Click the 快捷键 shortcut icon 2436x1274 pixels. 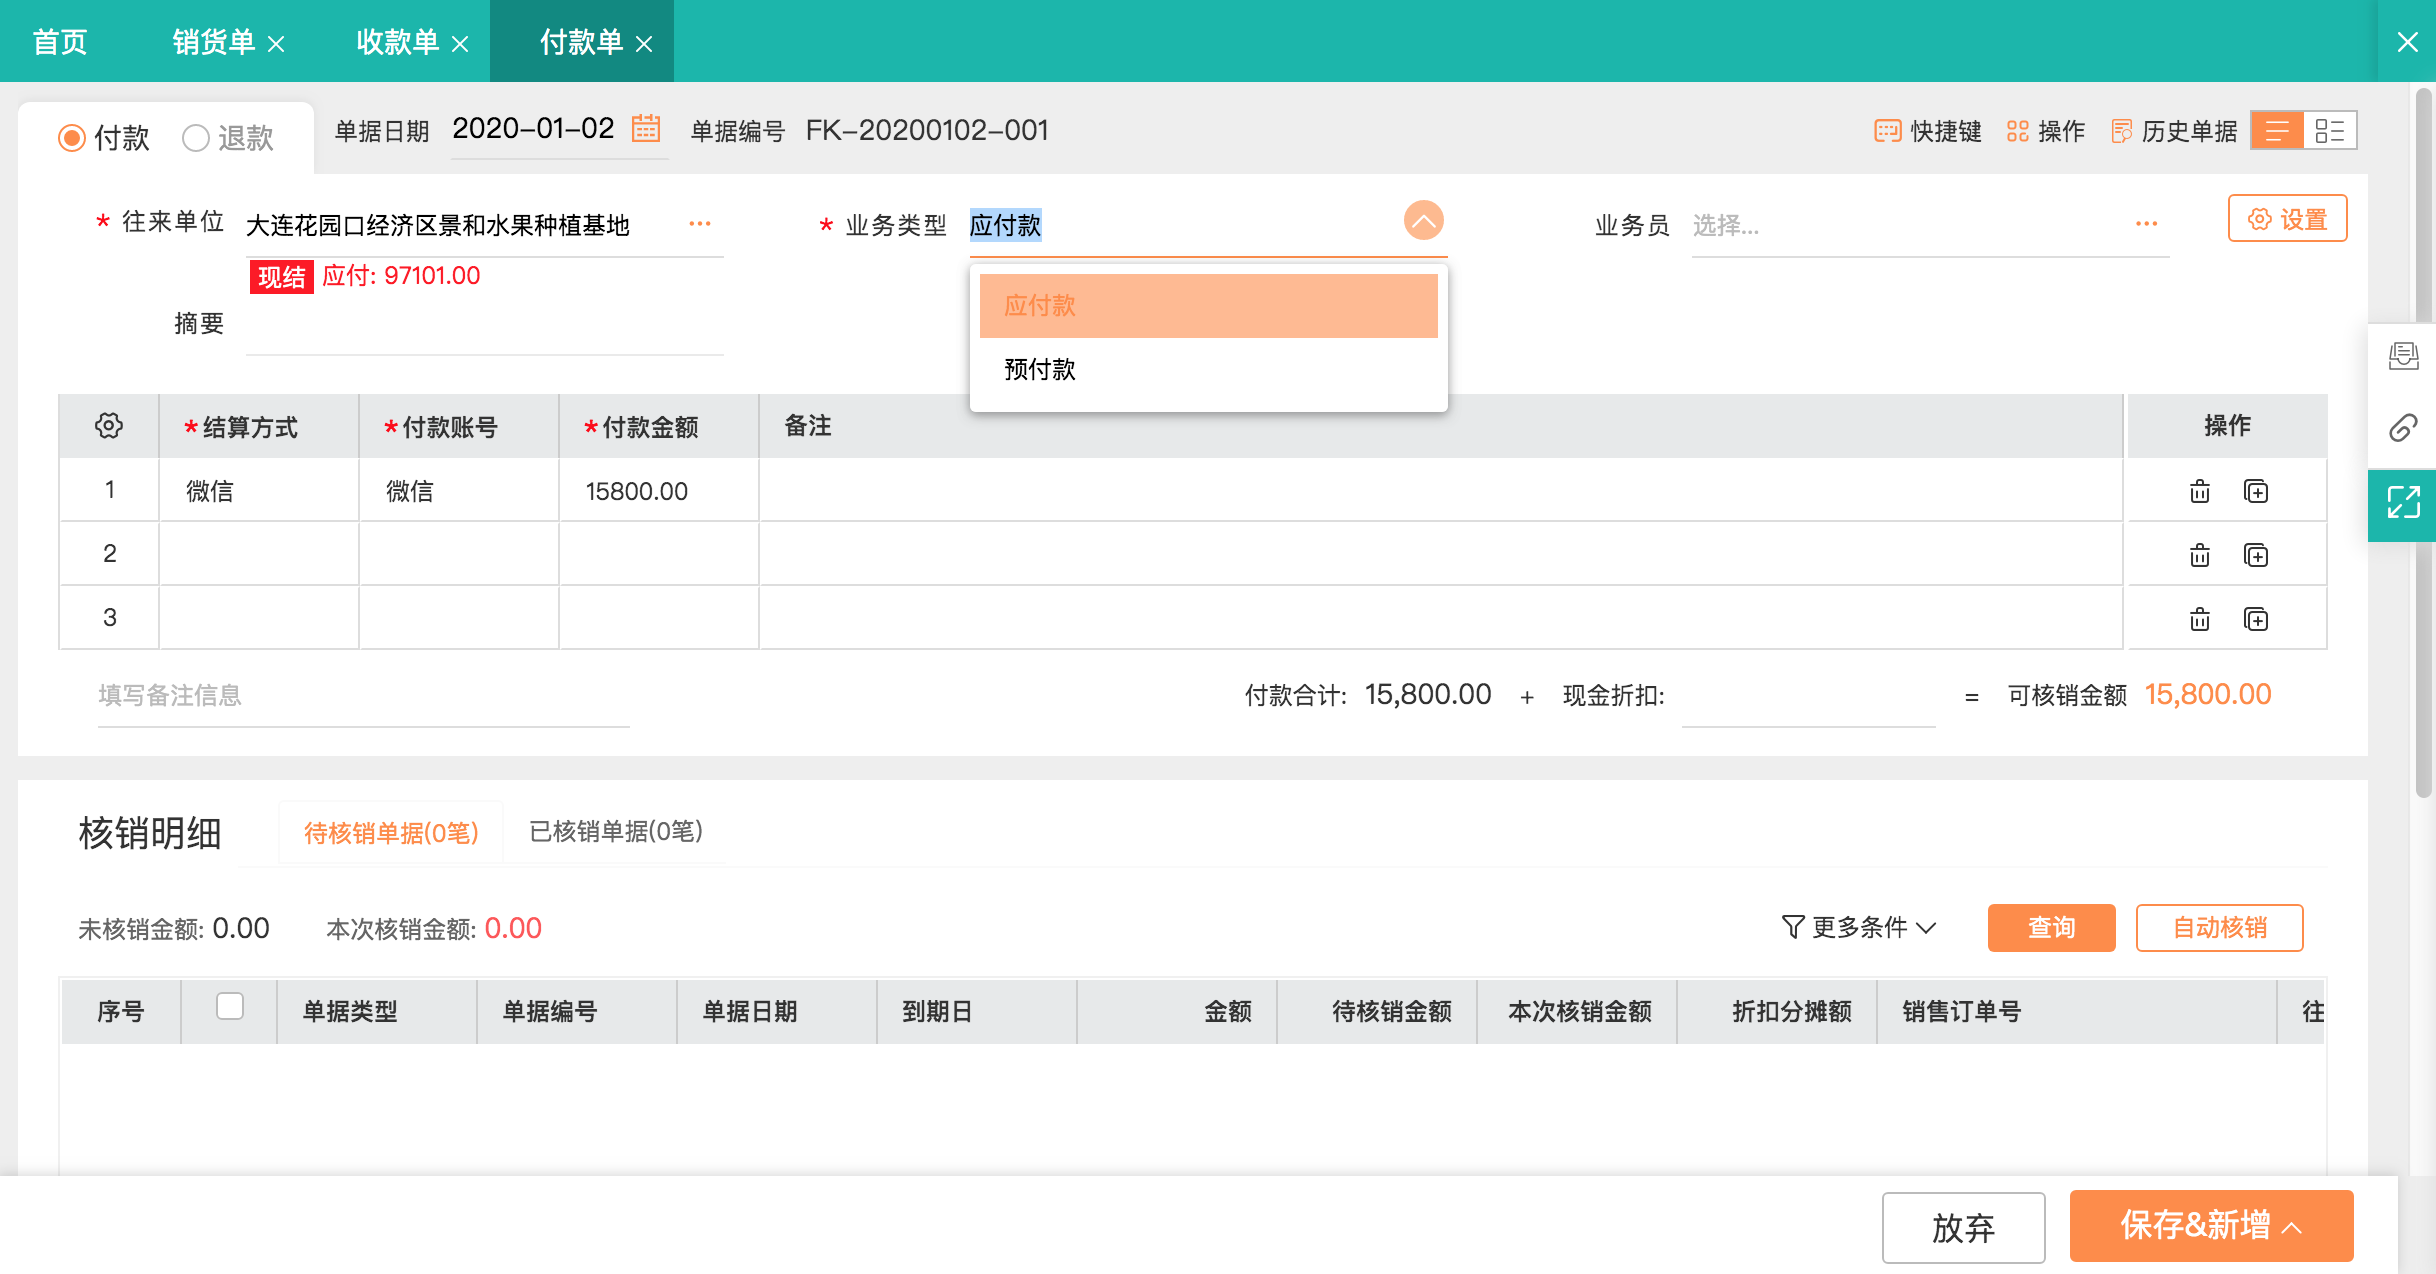[x=1888, y=132]
